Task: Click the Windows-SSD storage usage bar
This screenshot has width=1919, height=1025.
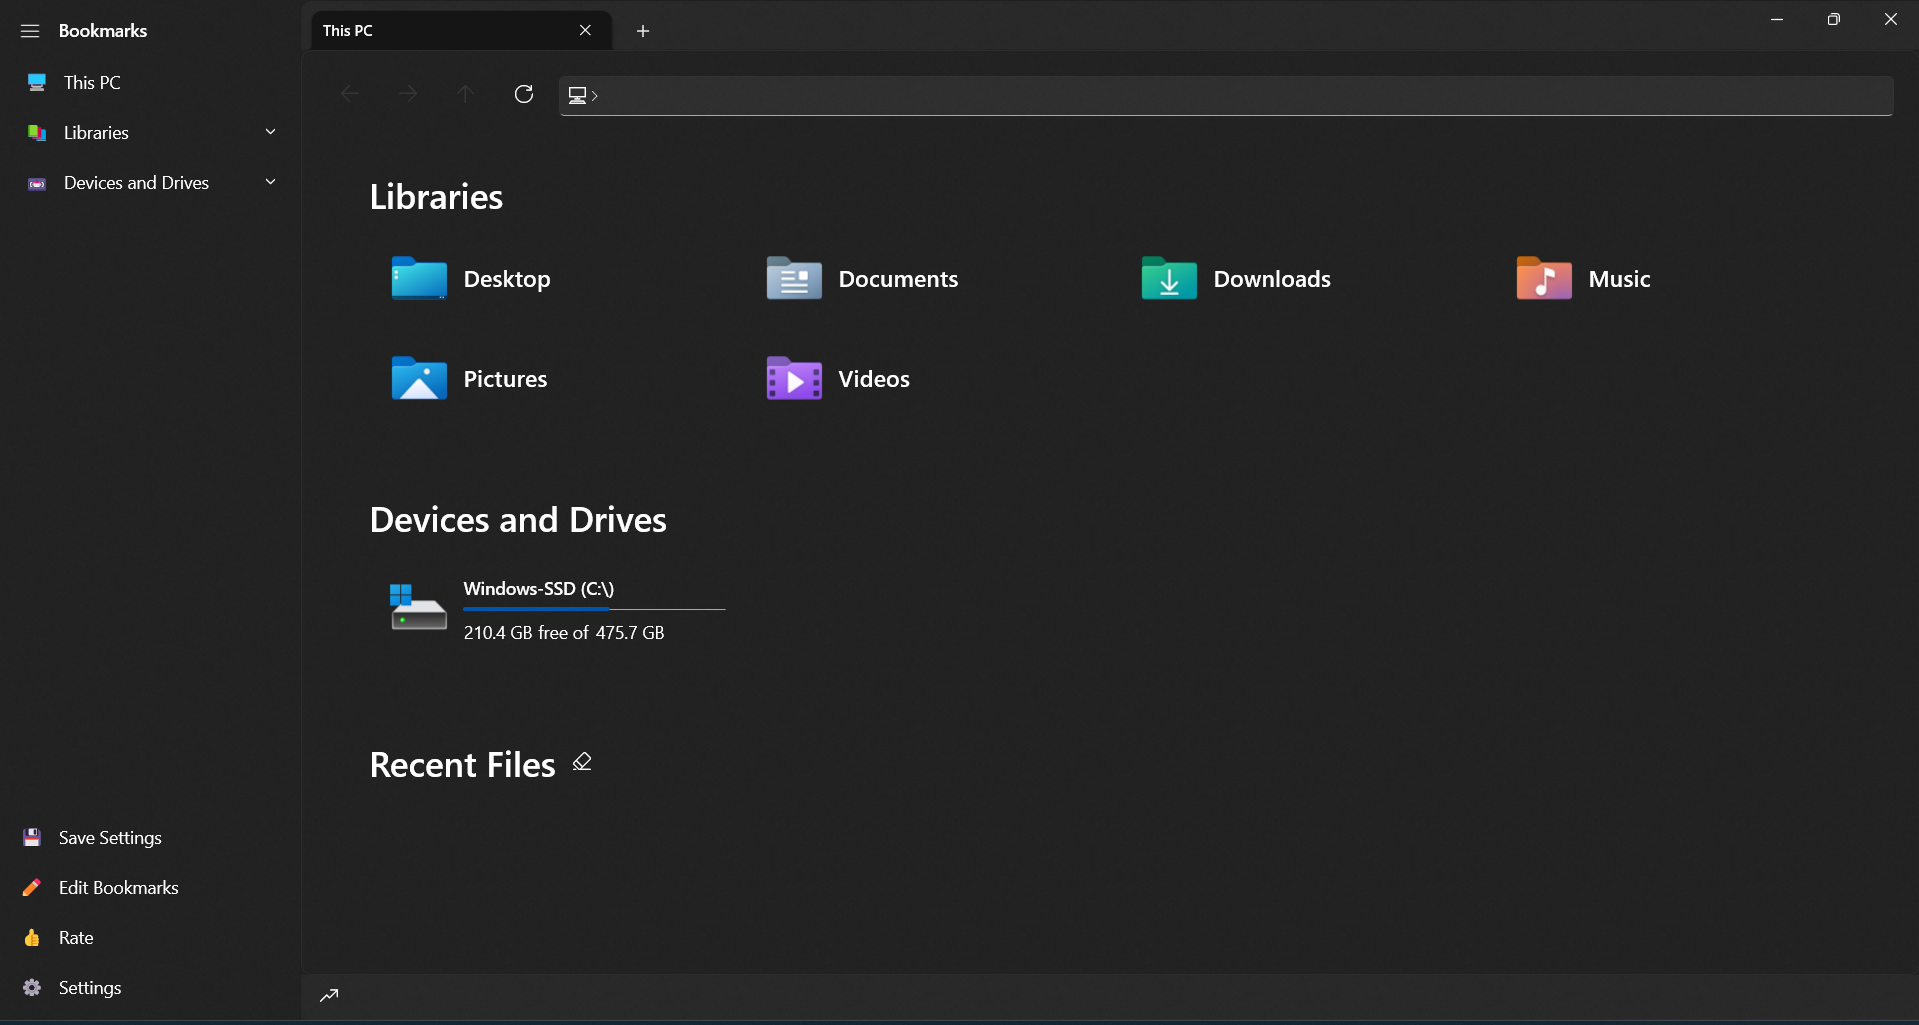Action: 594,609
